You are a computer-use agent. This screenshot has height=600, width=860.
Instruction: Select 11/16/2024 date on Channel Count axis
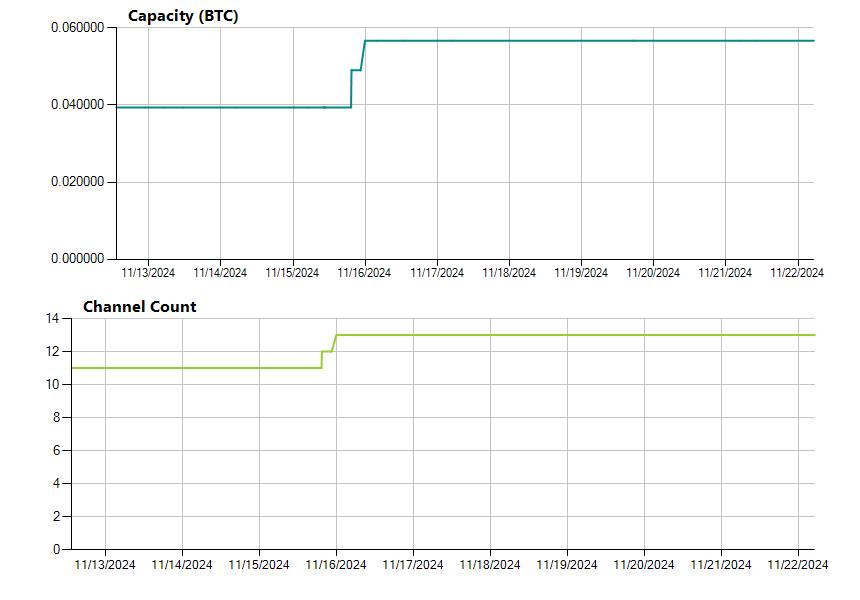[336, 565]
